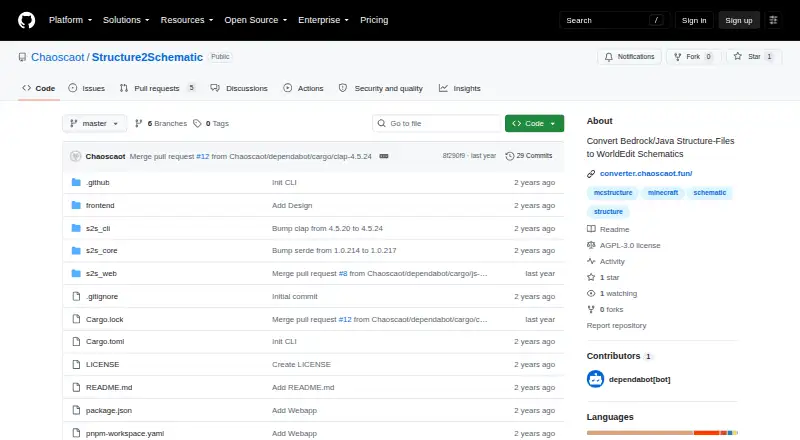Viewport: 800px width, 440px height.
Task: View the 0 Tags link
Action: click(x=211, y=124)
